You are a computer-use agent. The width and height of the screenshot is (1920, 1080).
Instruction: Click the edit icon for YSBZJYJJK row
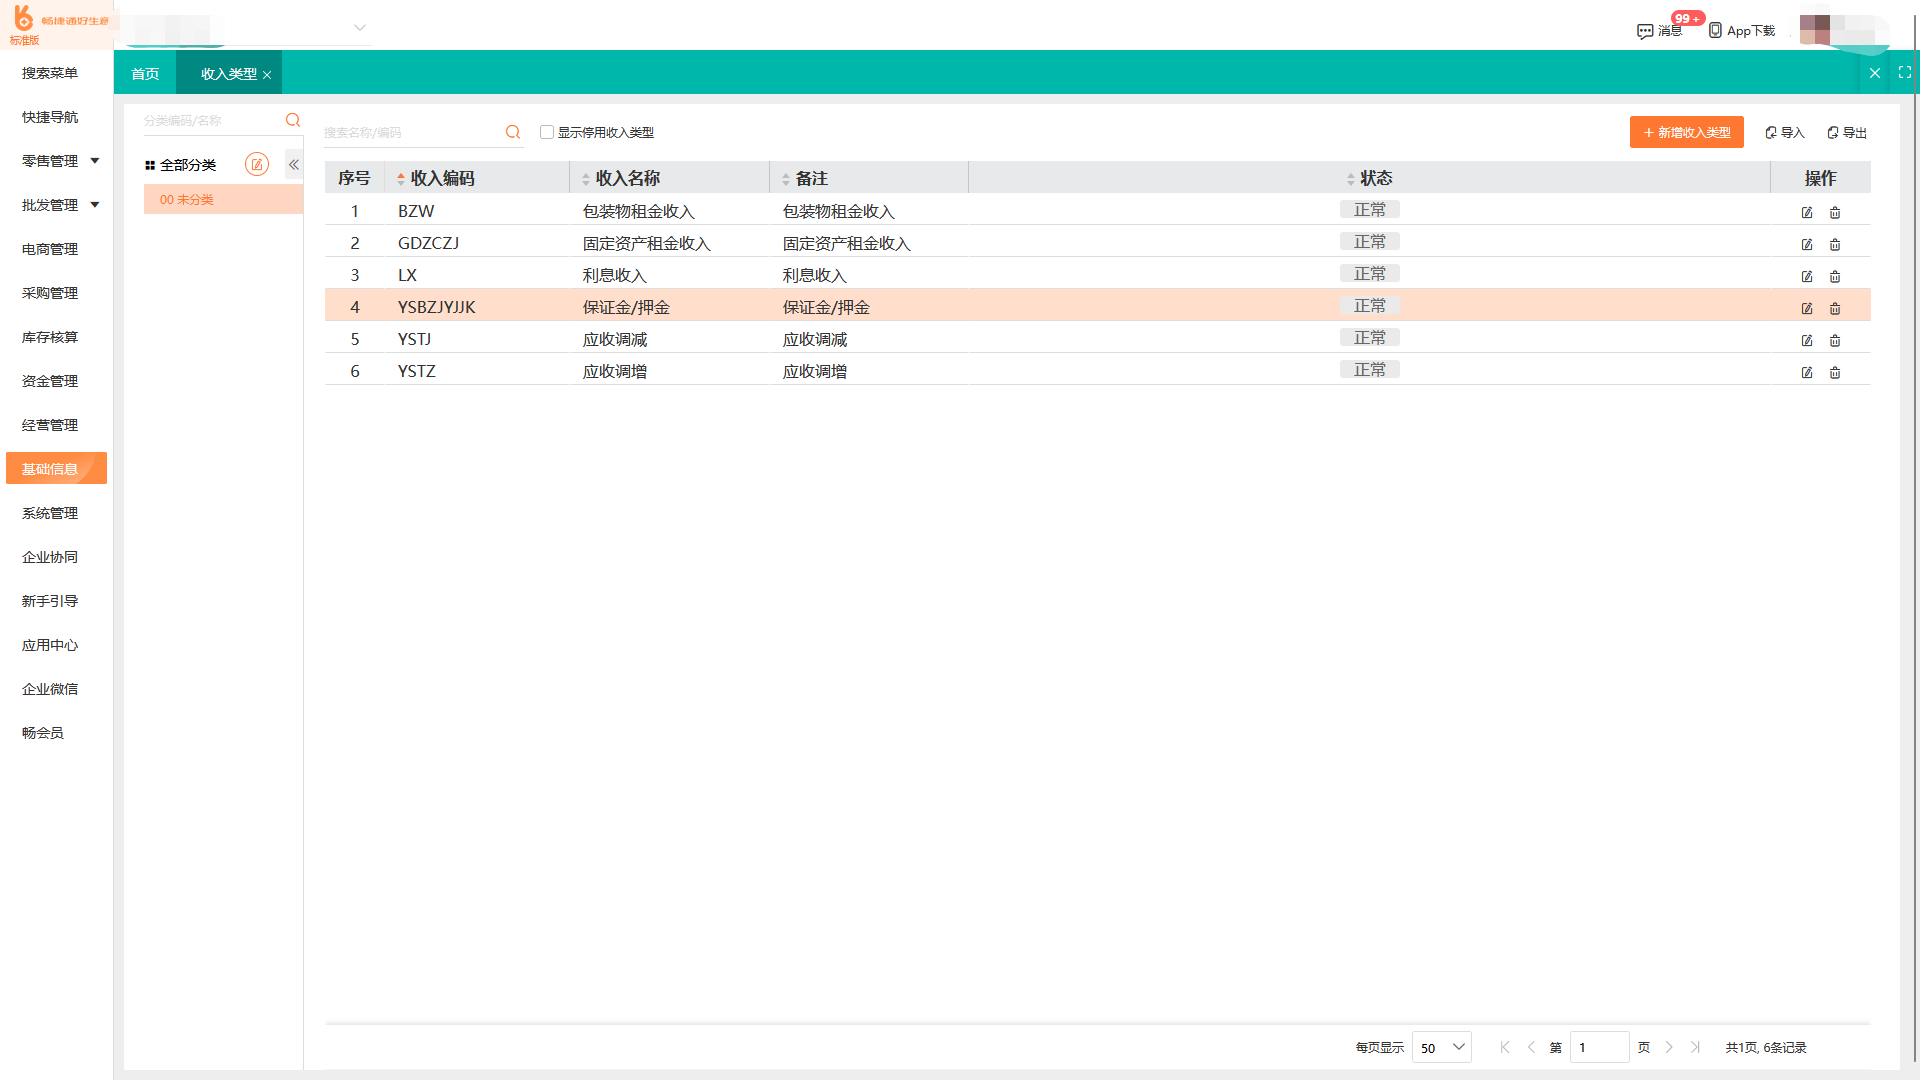(x=1807, y=306)
